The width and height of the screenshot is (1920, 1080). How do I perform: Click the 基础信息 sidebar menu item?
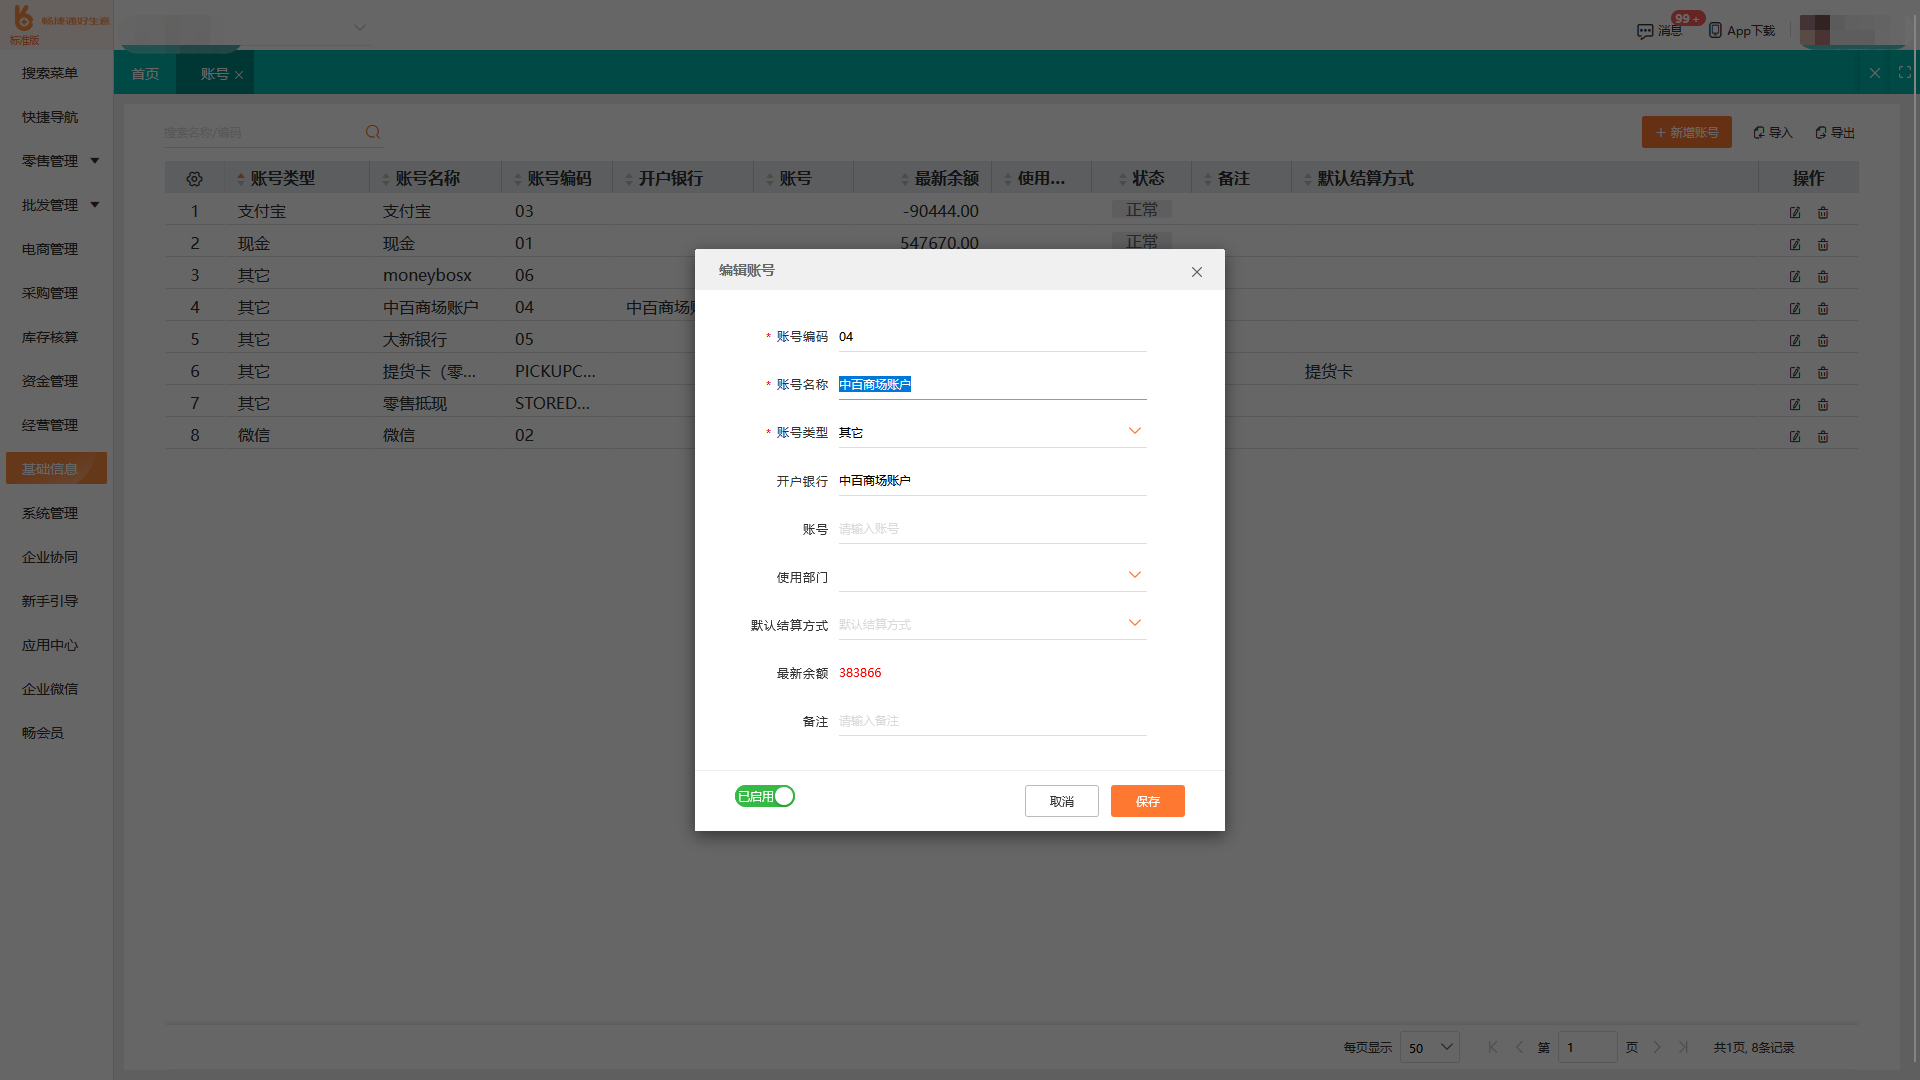(x=53, y=468)
